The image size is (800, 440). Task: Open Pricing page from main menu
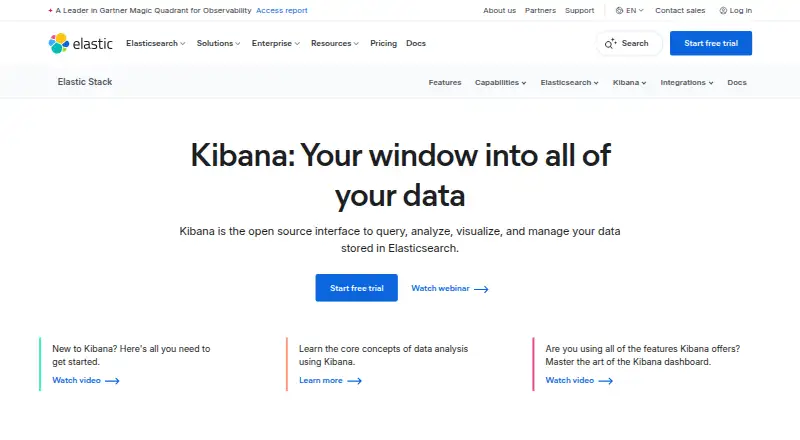384,43
